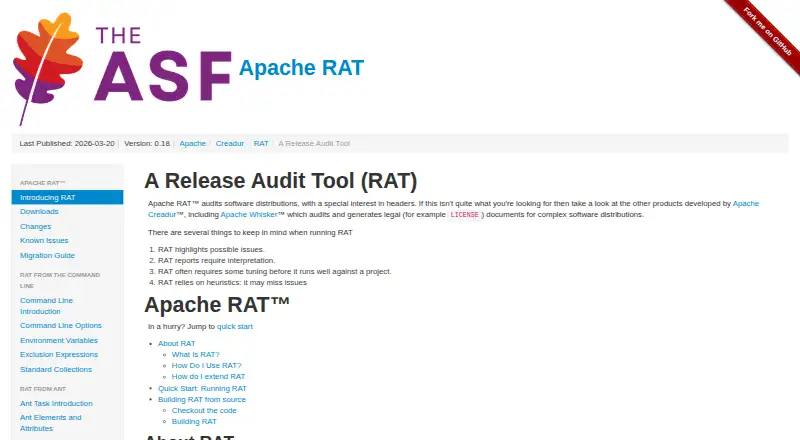Open the Building RAT from source link
The height and width of the screenshot is (440, 800).
click(202, 399)
